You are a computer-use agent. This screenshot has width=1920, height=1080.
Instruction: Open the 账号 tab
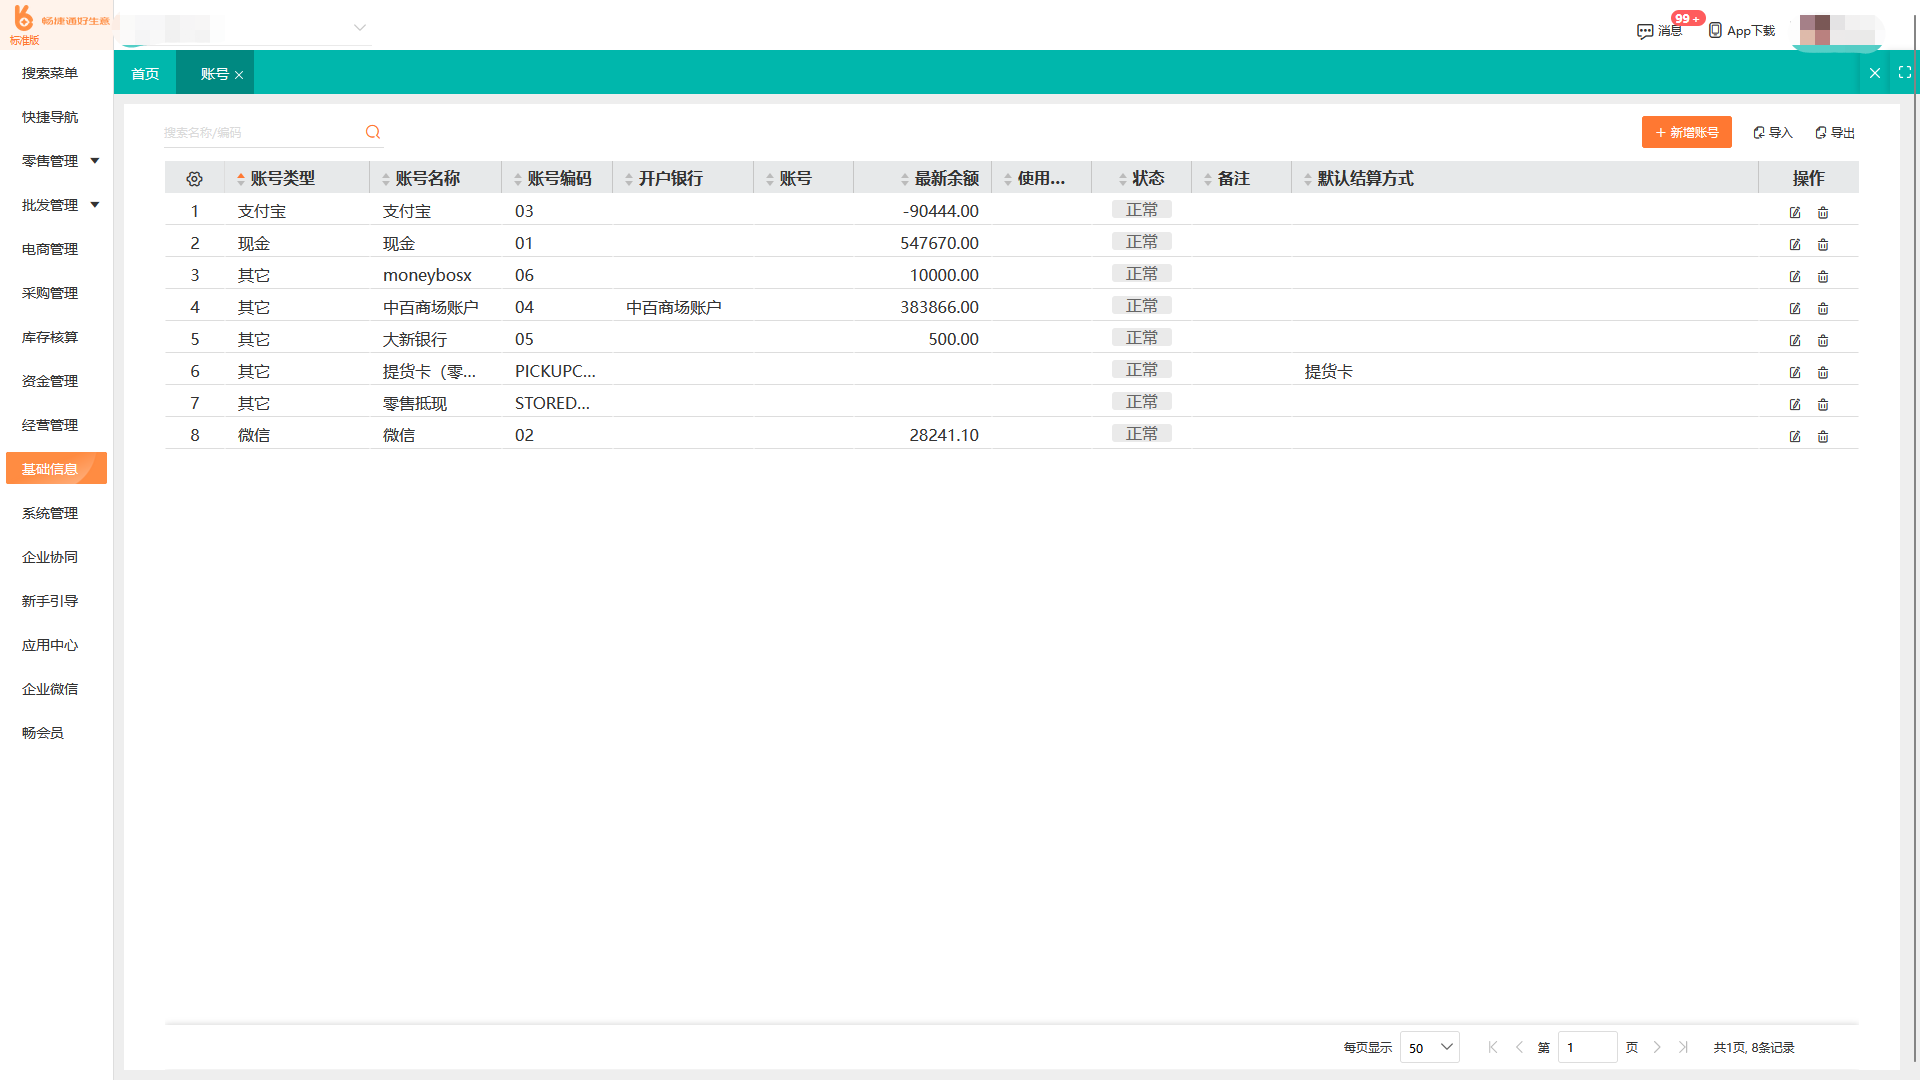click(214, 73)
